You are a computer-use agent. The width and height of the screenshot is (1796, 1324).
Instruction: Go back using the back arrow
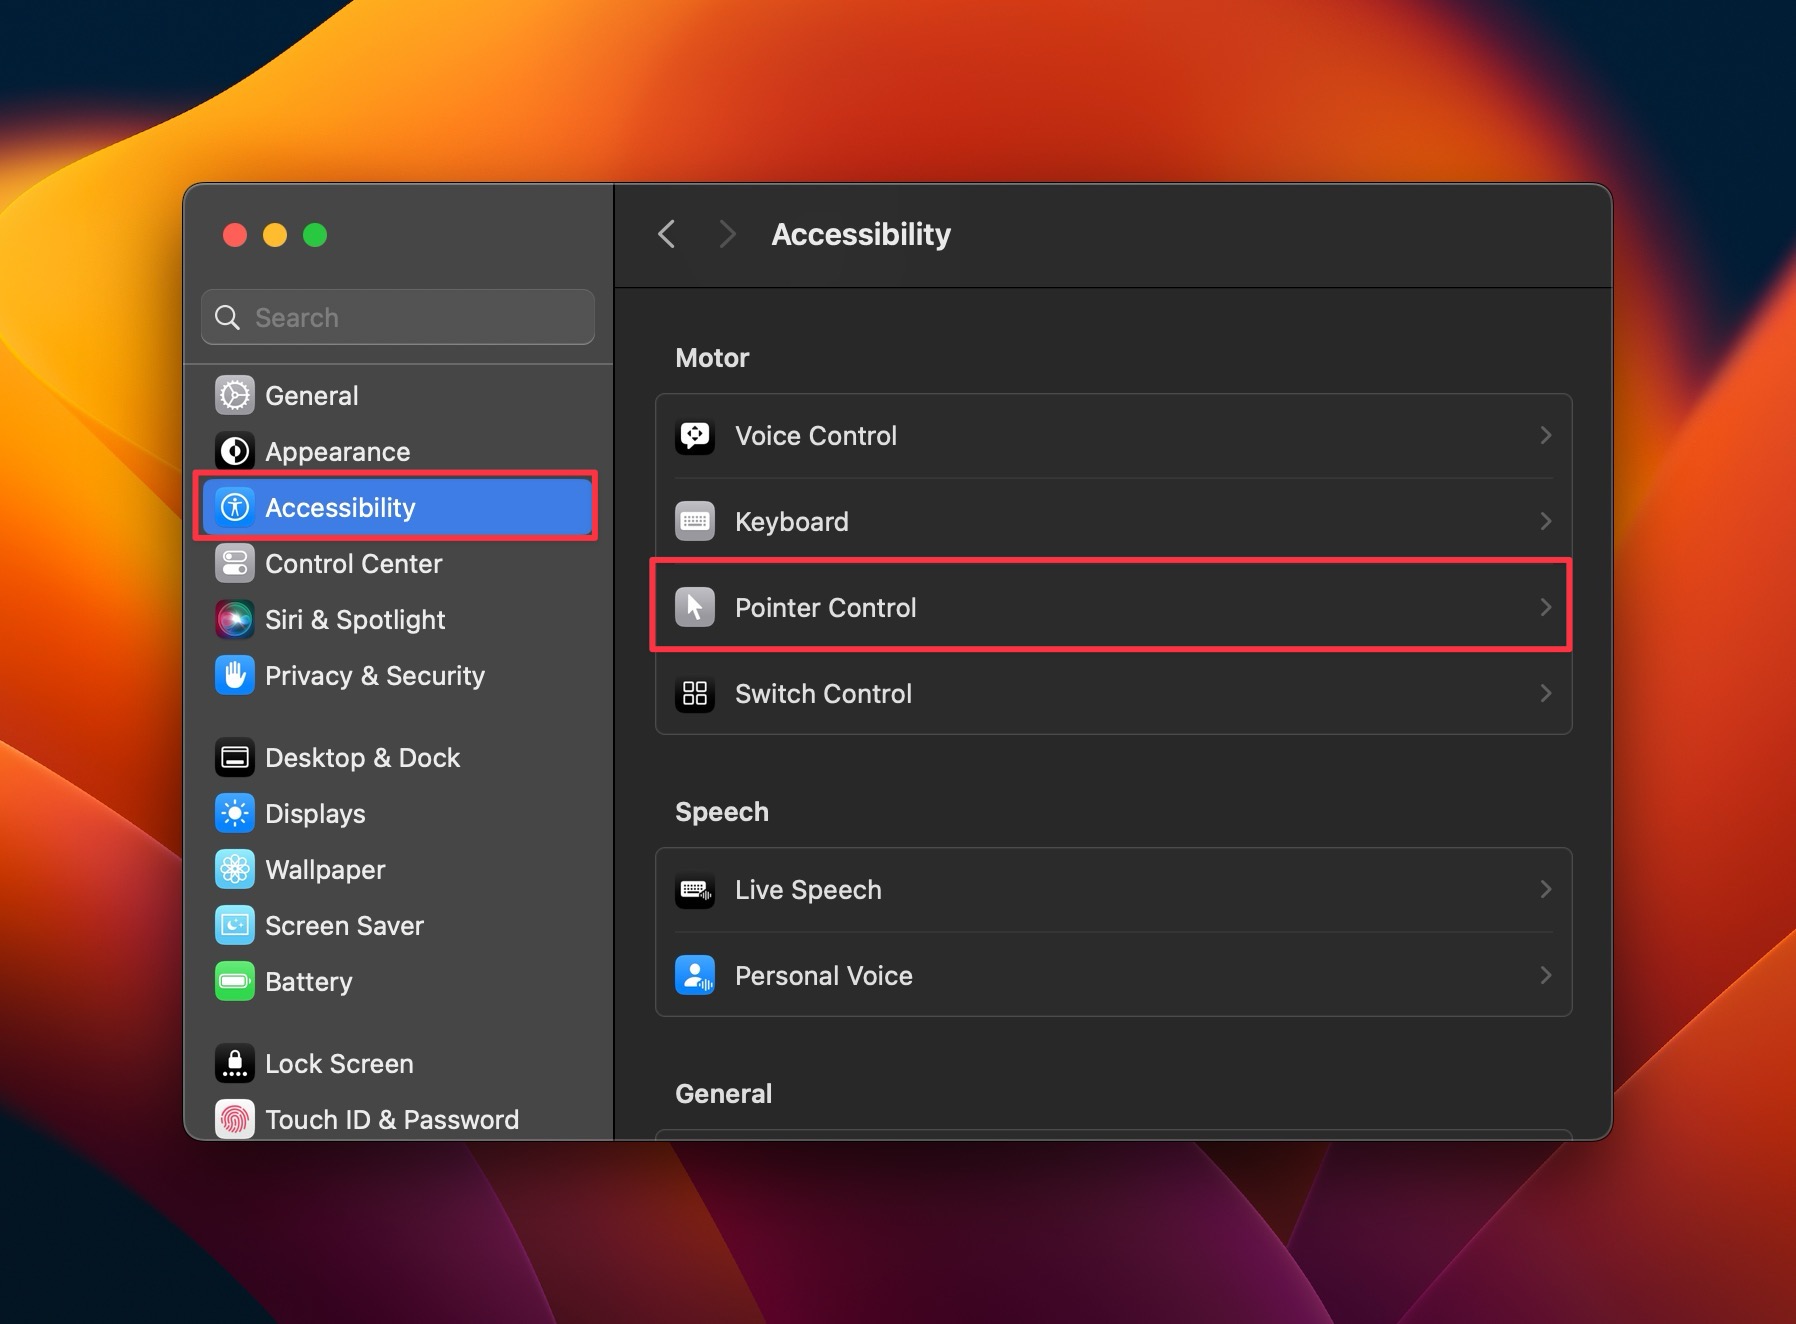(x=666, y=233)
